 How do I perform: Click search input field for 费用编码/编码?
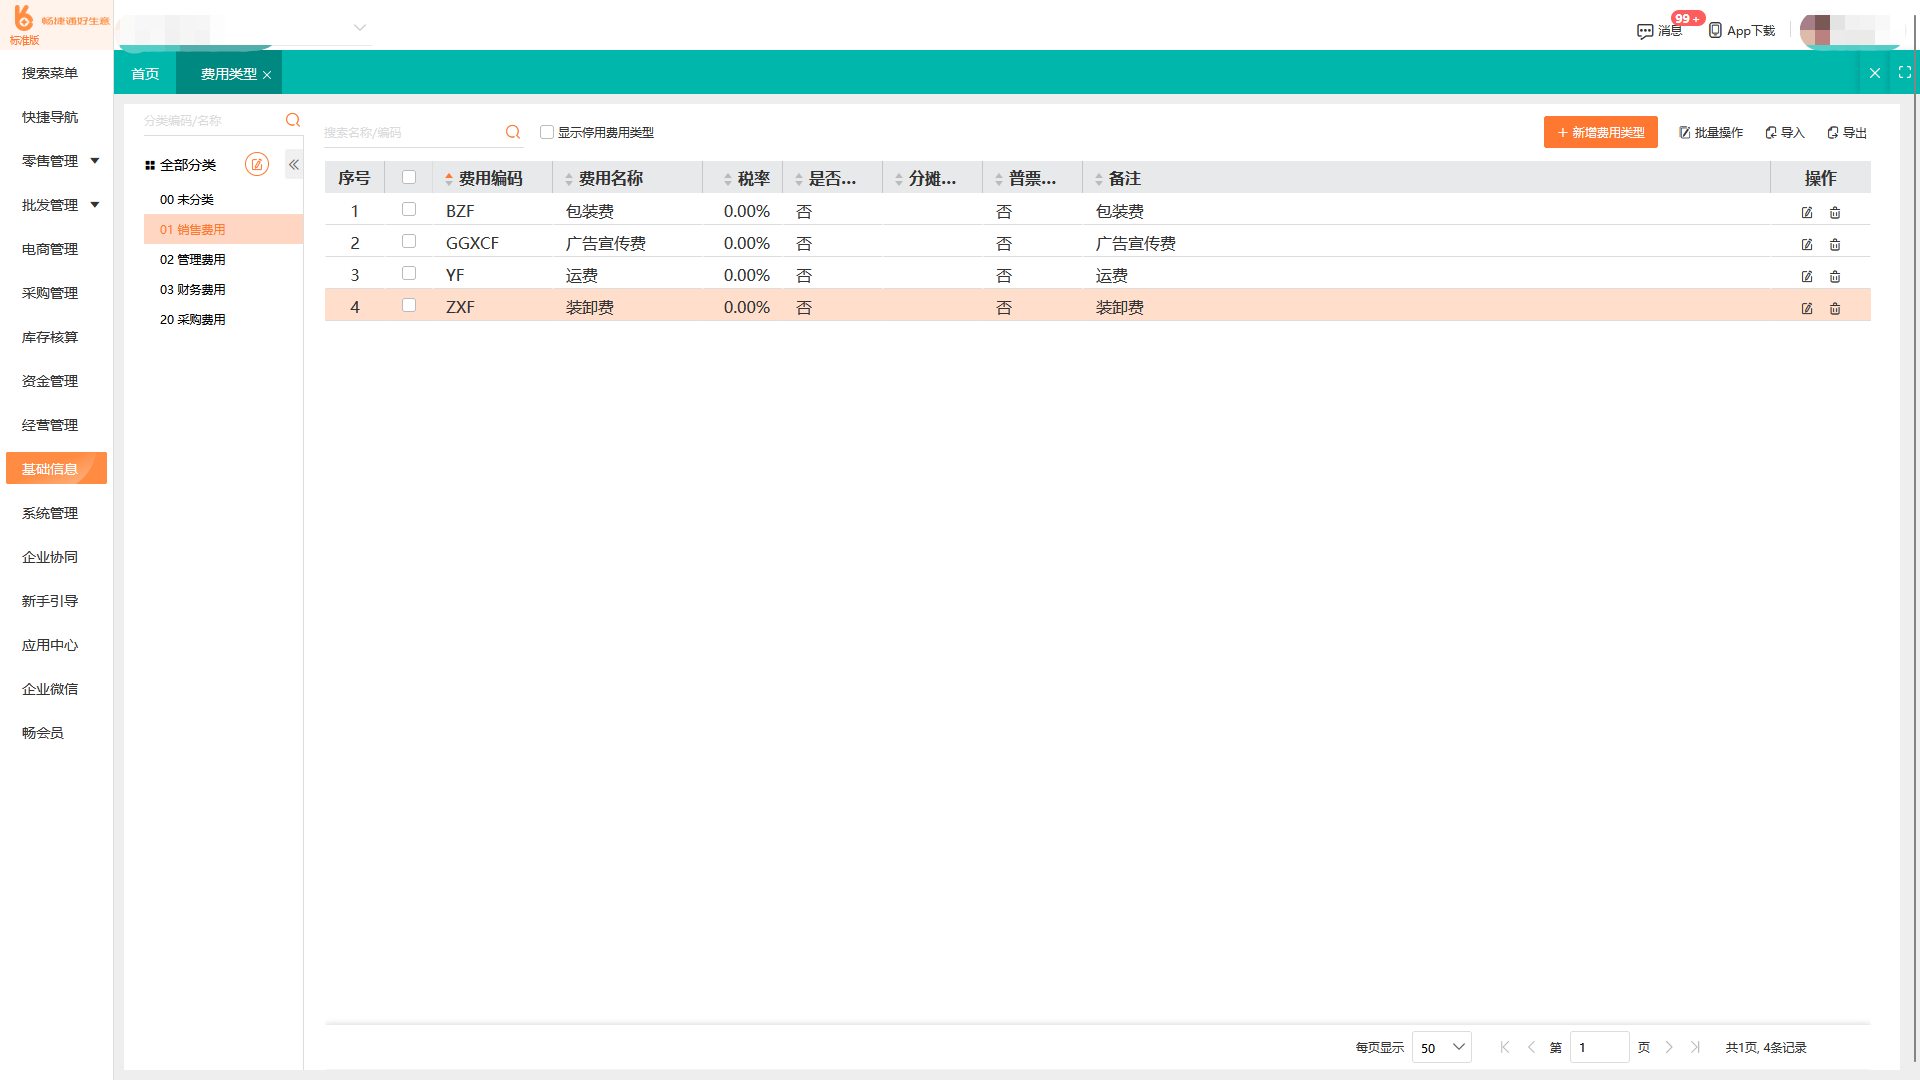[409, 132]
